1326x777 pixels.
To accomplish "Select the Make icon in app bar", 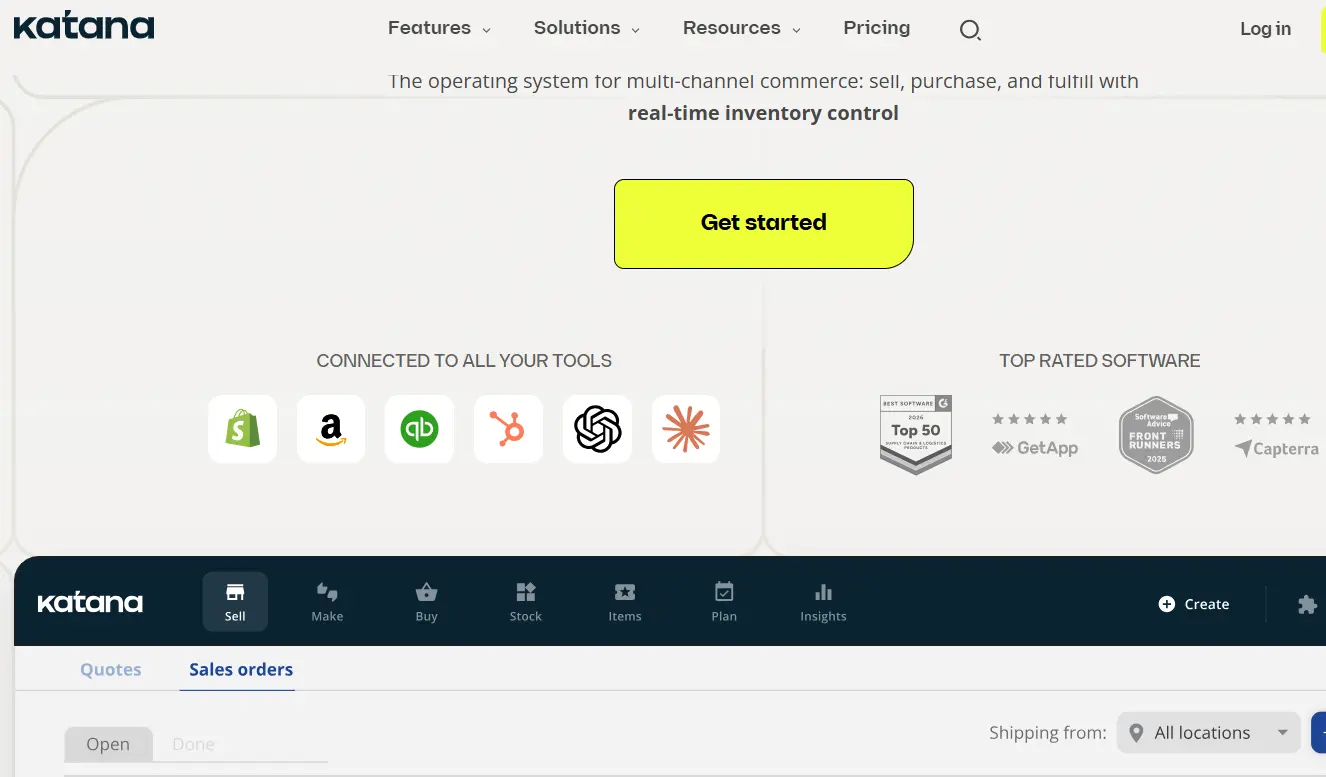I will click(327, 602).
